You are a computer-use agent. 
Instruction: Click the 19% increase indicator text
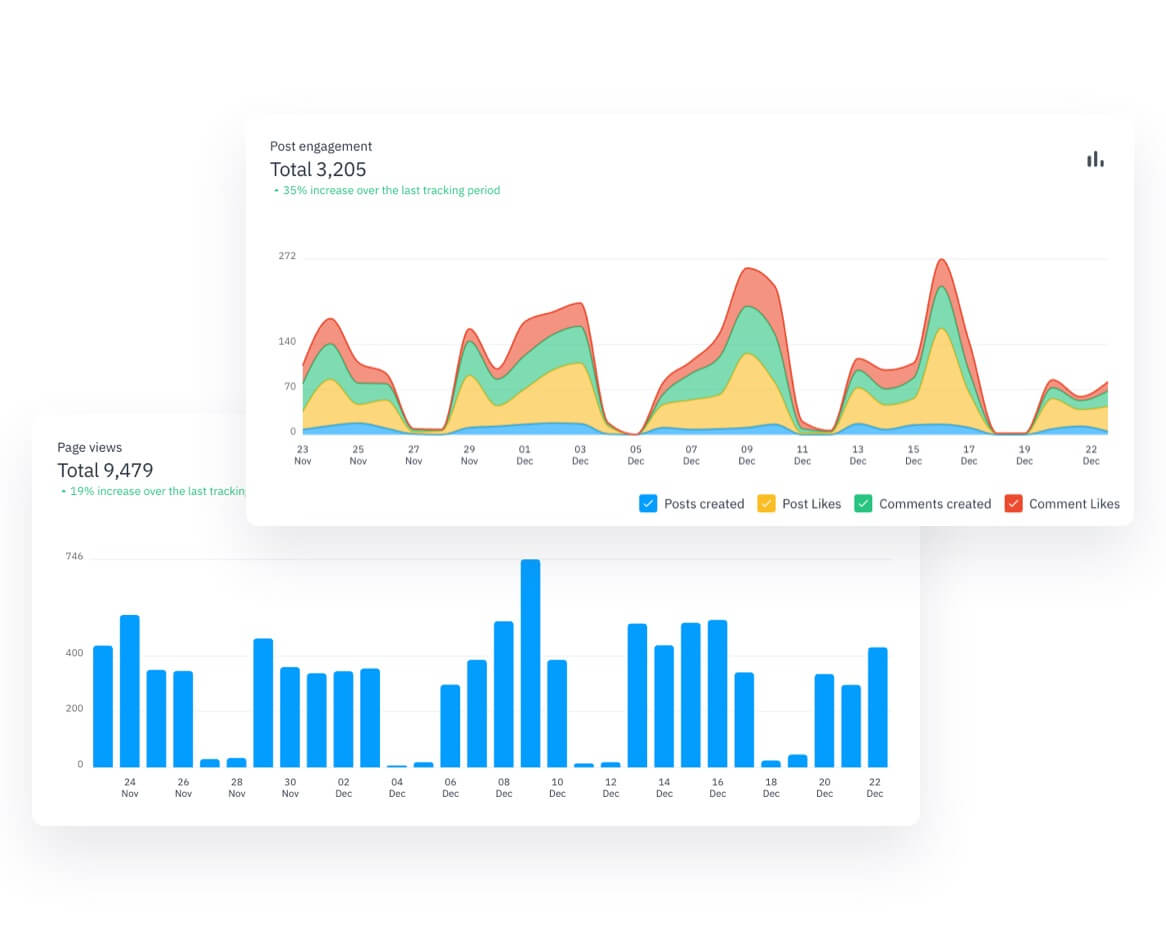153,491
